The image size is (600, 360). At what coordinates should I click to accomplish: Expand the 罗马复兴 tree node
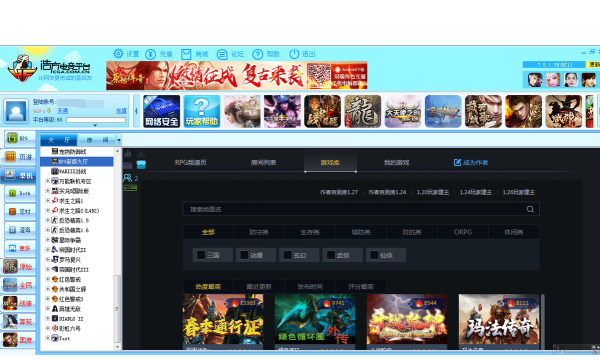tap(47, 259)
